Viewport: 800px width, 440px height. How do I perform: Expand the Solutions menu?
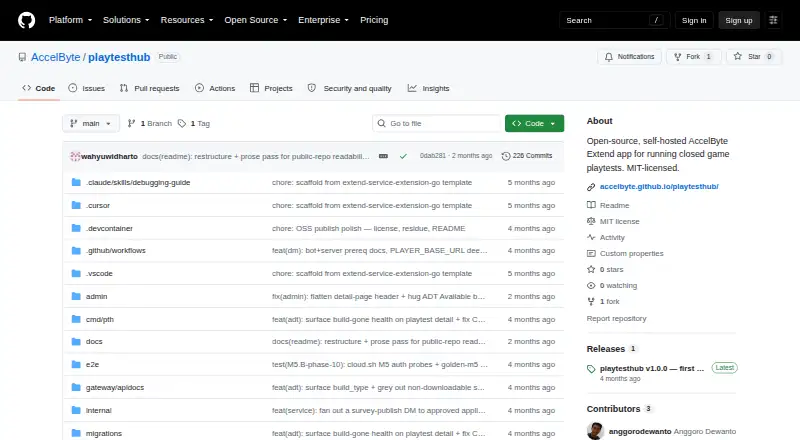point(126,20)
